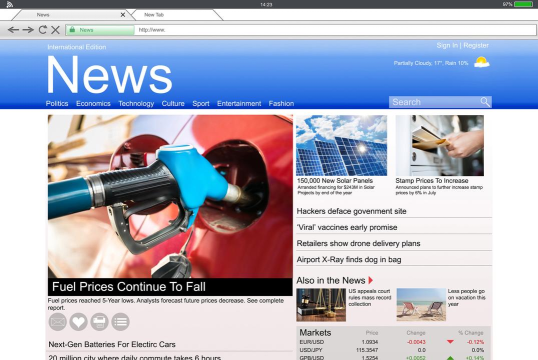
Task: Click the EUR/USD price 1.0934
Action: [370, 342]
